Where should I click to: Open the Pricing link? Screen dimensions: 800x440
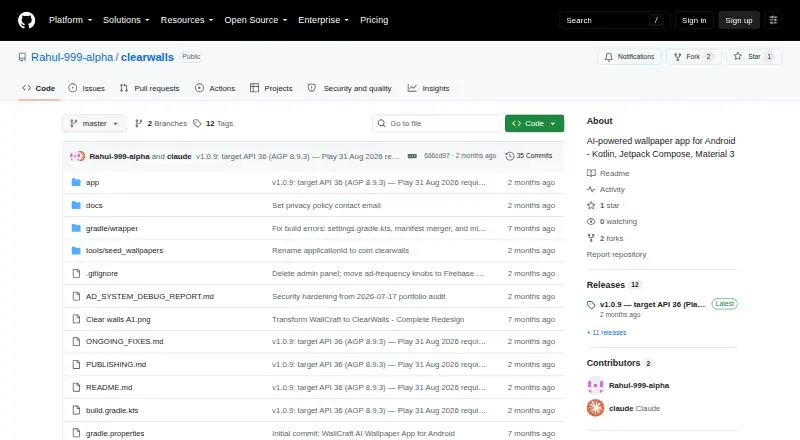(374, 20)
